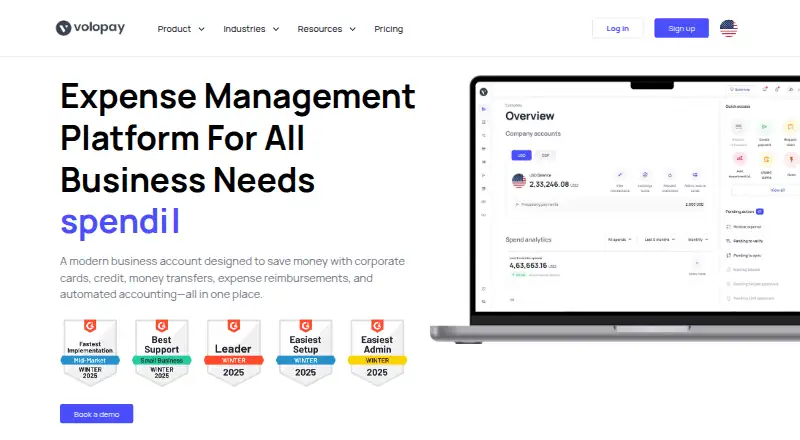Click the Fastest Implementation G2 badge
The width and height of the screenshot is (800, 440).
pyautogui.click(x=90, y=352)
